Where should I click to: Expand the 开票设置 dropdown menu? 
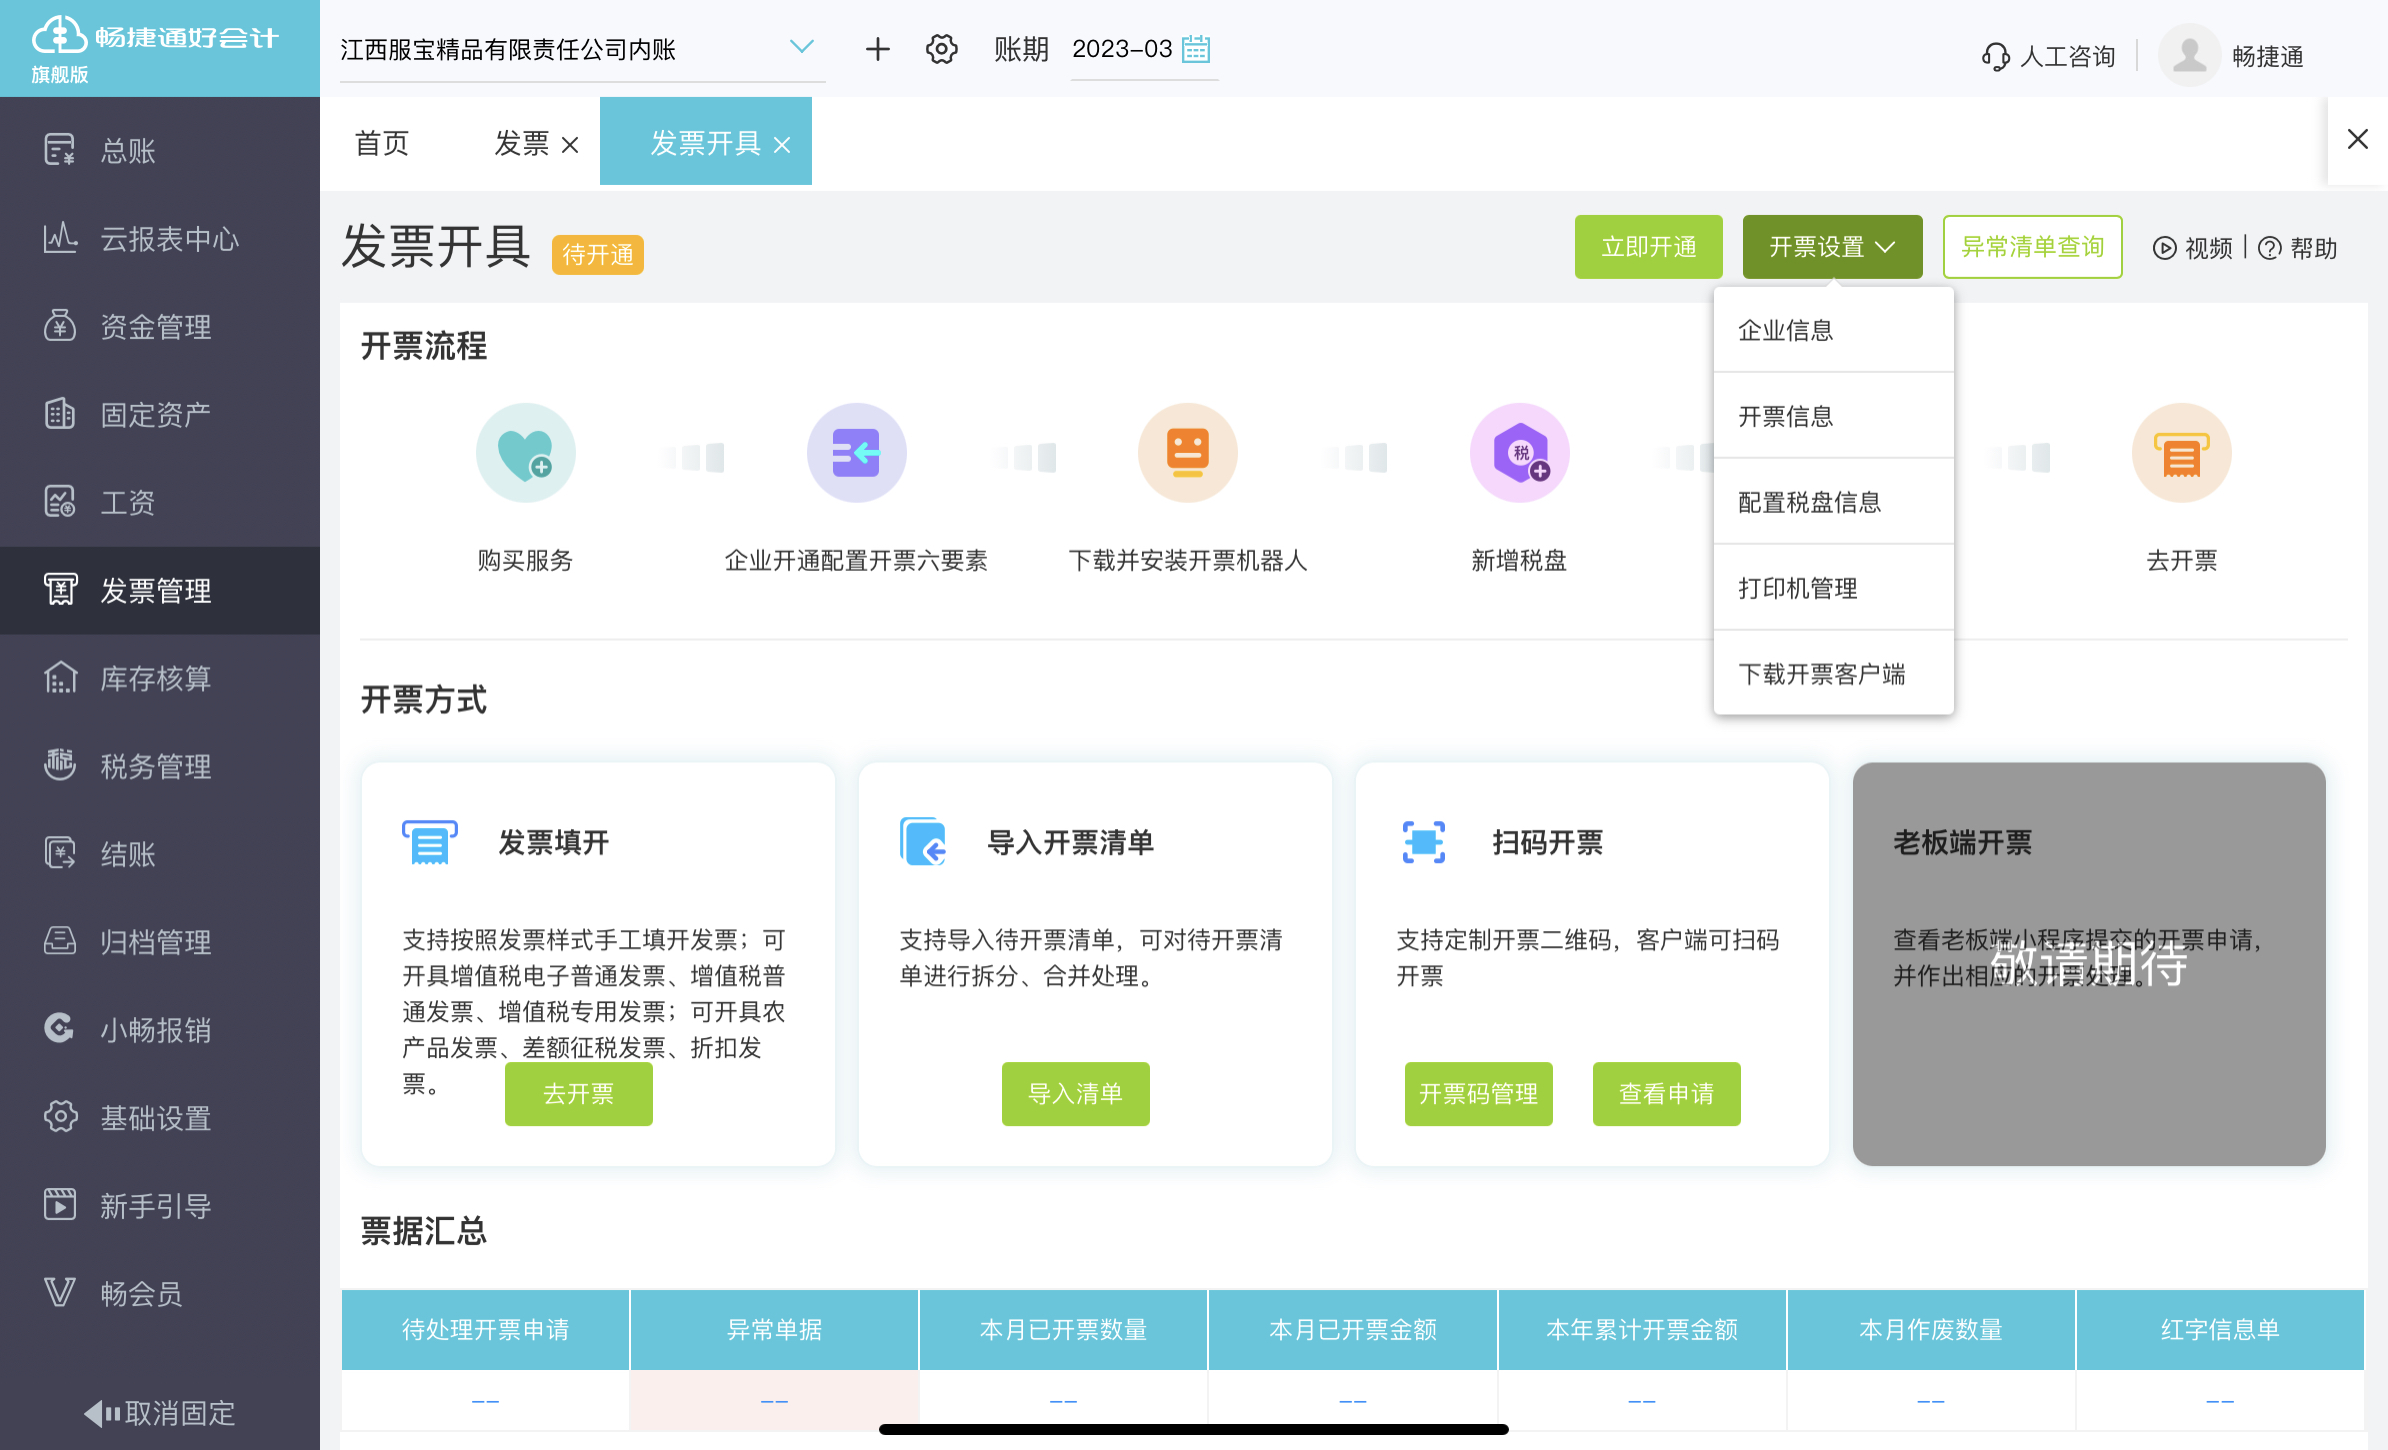1832,246
